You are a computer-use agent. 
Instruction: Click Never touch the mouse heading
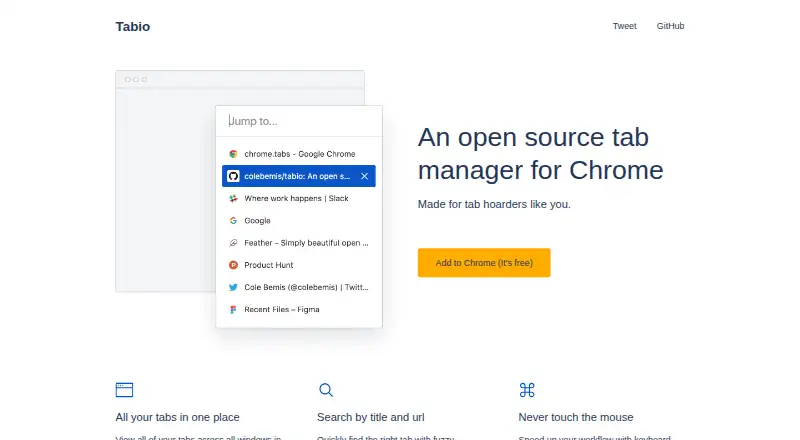(576, 417)
